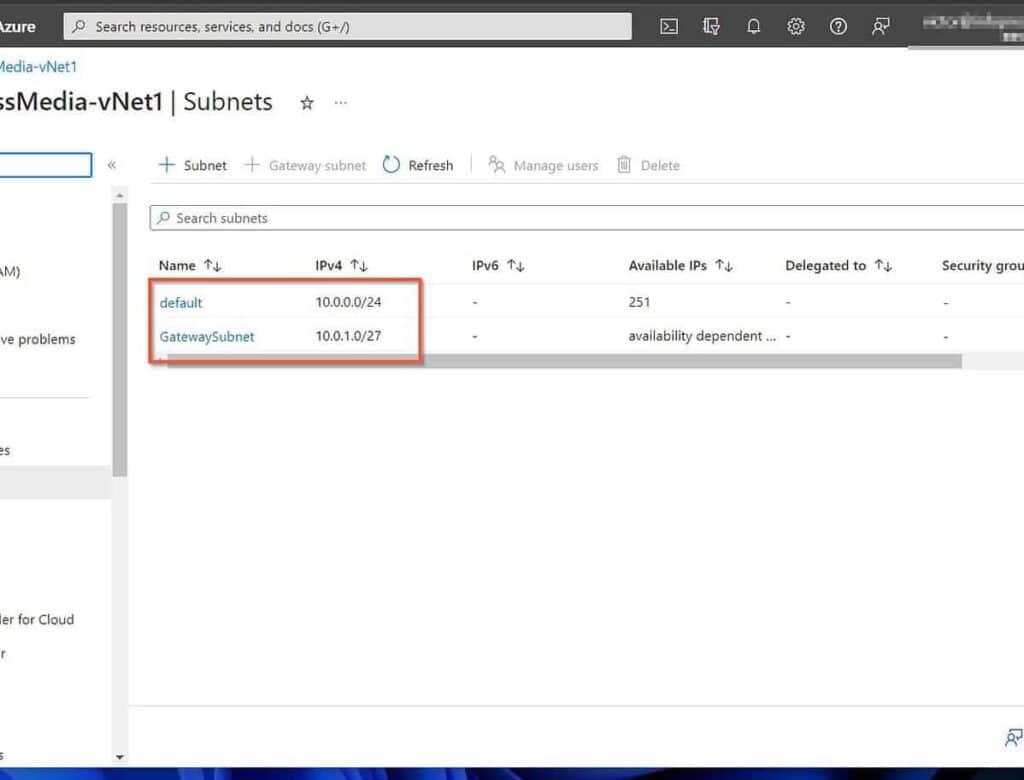Focus the global search resources bar

(347, 26)
